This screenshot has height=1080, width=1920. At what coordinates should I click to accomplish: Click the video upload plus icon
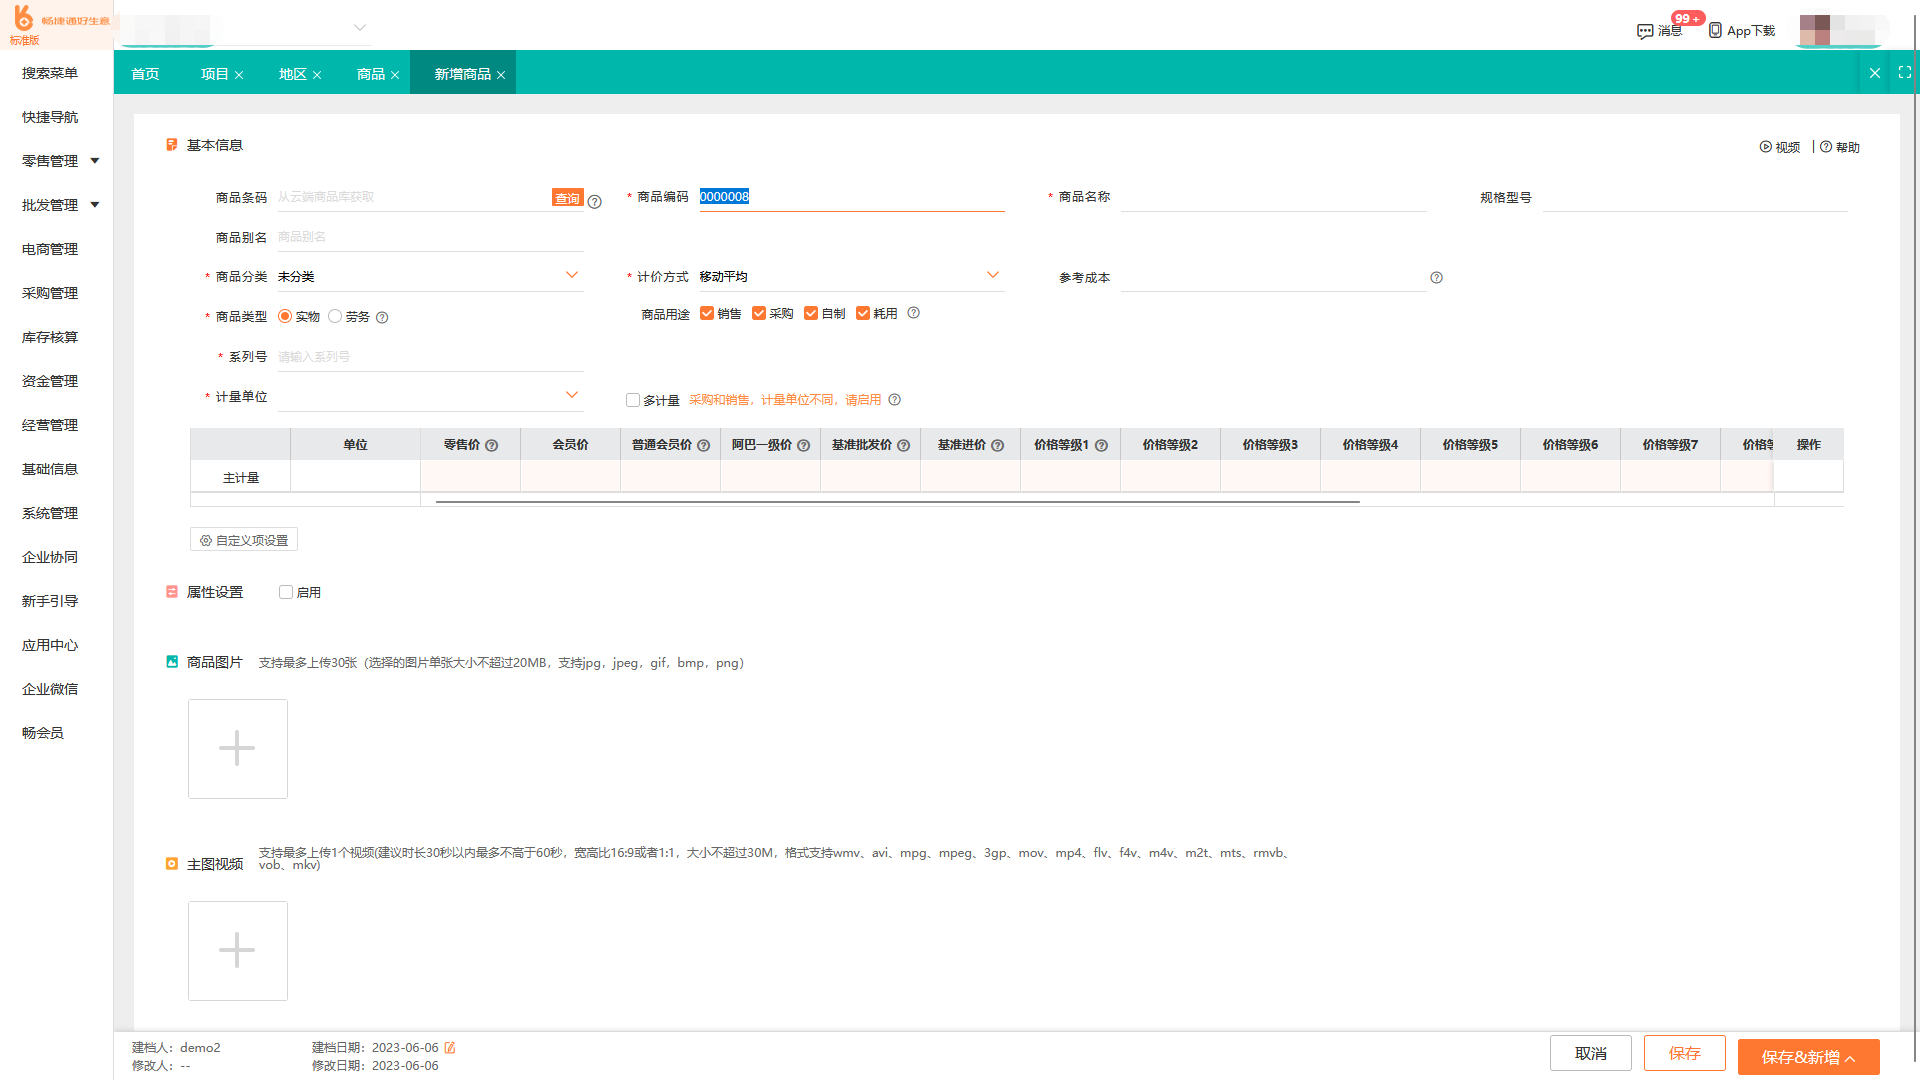click(x=239, y=947)
